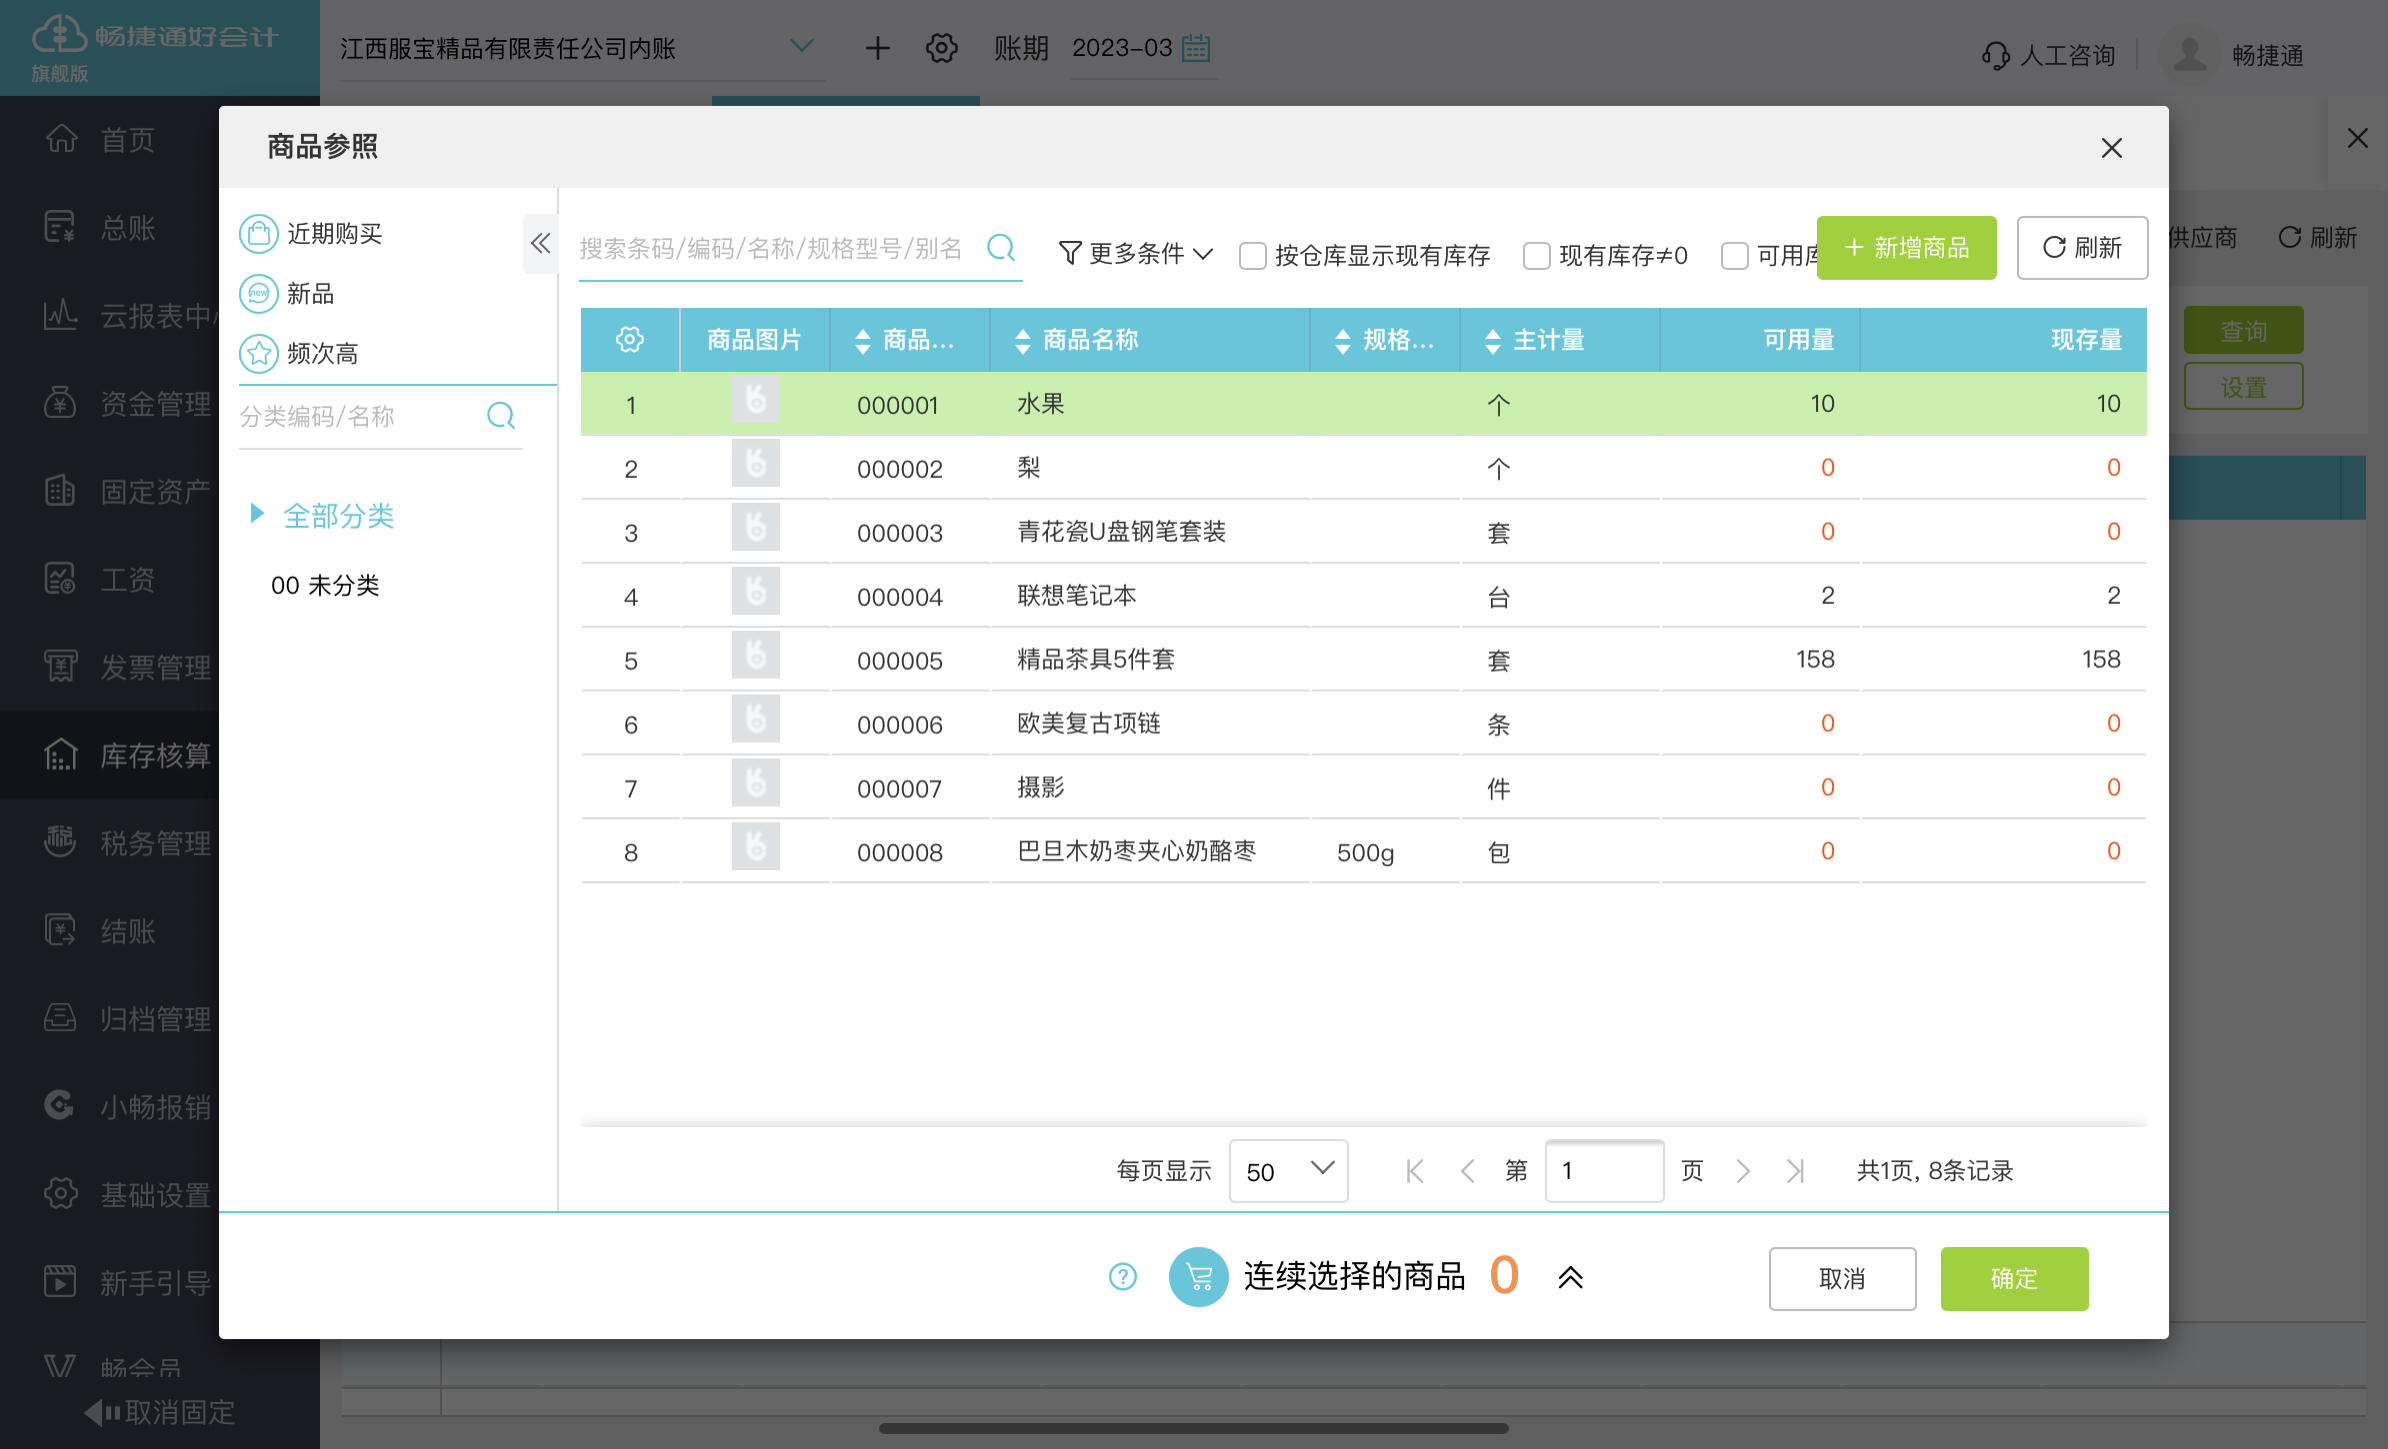The image size is (2388, 1449).
Task: Click the settings gear icon in table header
Action: (628, 340)
